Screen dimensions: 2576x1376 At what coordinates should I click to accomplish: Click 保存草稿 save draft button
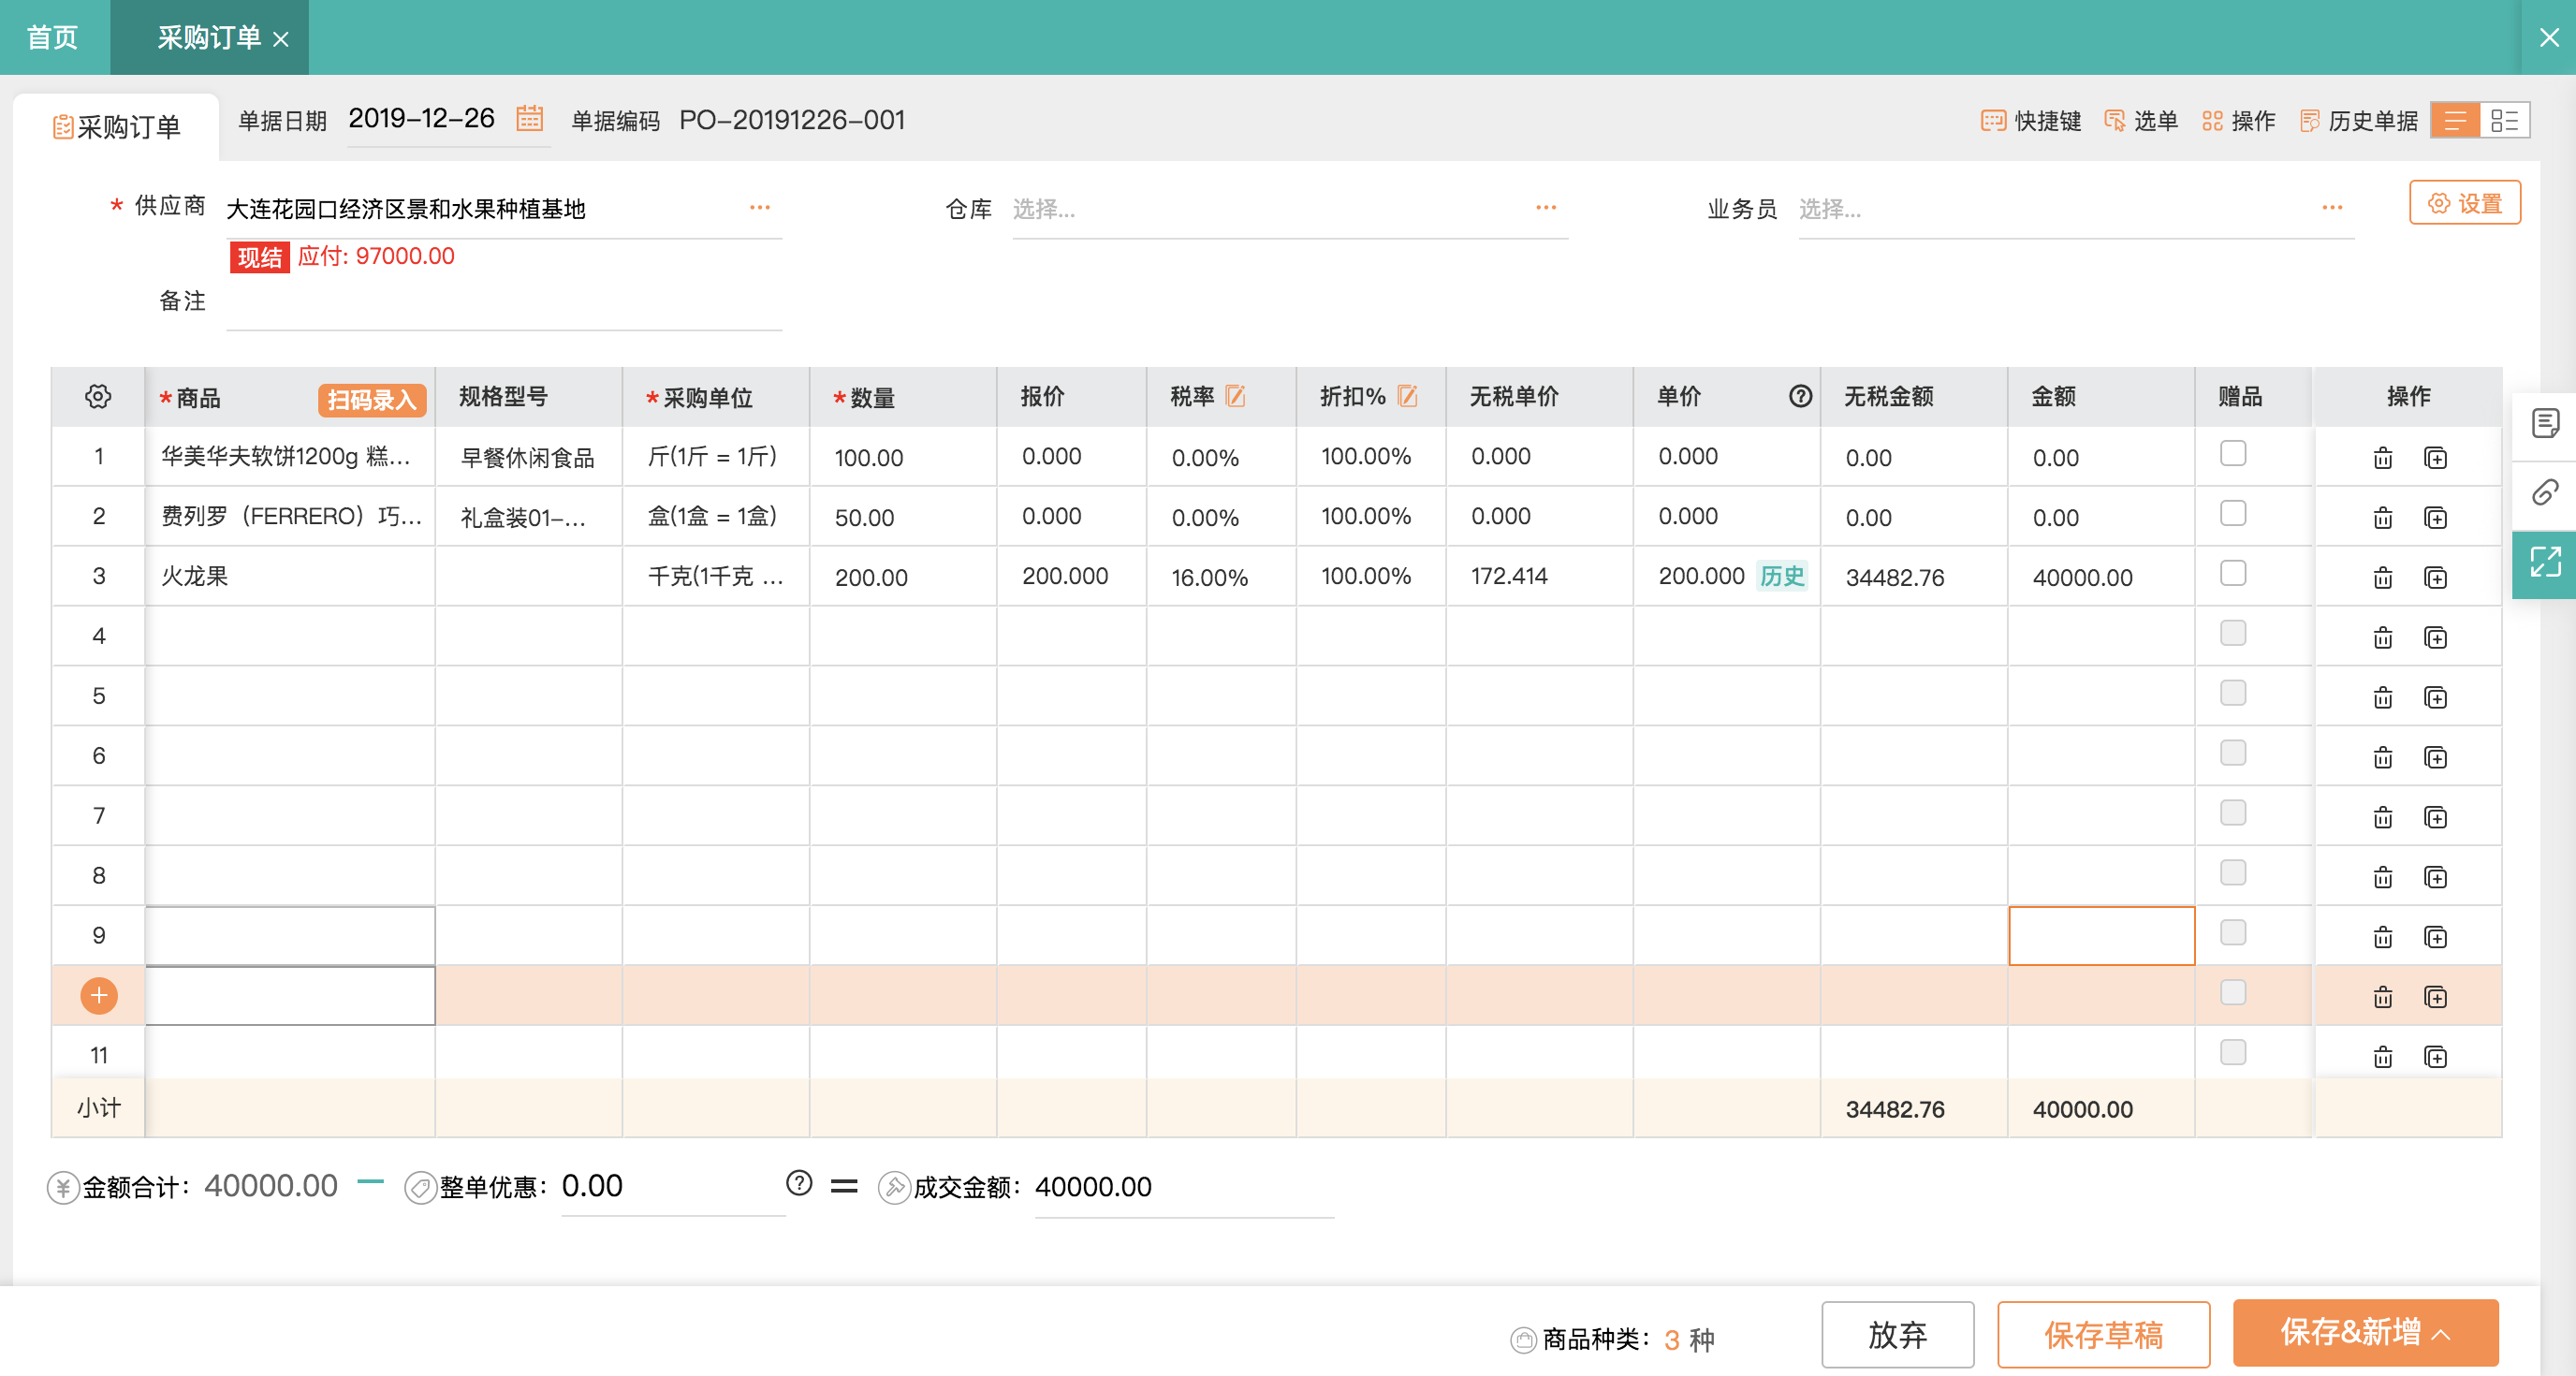pyautogui.click(x=2099, y=1328)
